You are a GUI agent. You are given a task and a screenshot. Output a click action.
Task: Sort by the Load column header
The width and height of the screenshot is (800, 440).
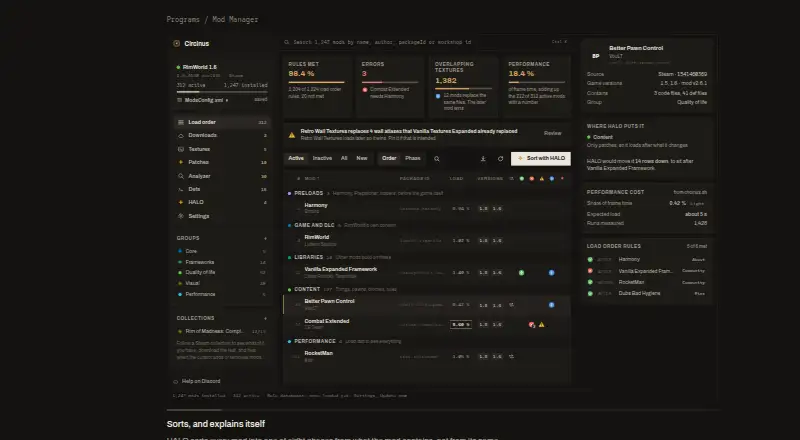(x=456, y=179)
